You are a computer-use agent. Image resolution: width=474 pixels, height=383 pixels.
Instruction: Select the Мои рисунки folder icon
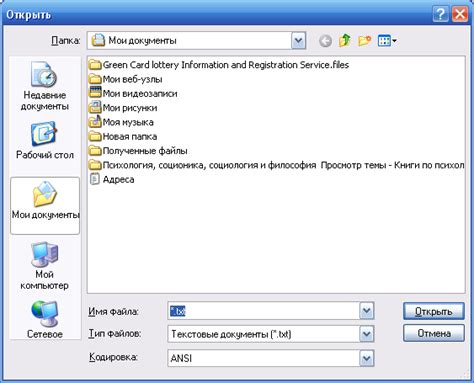click(95, 107)
